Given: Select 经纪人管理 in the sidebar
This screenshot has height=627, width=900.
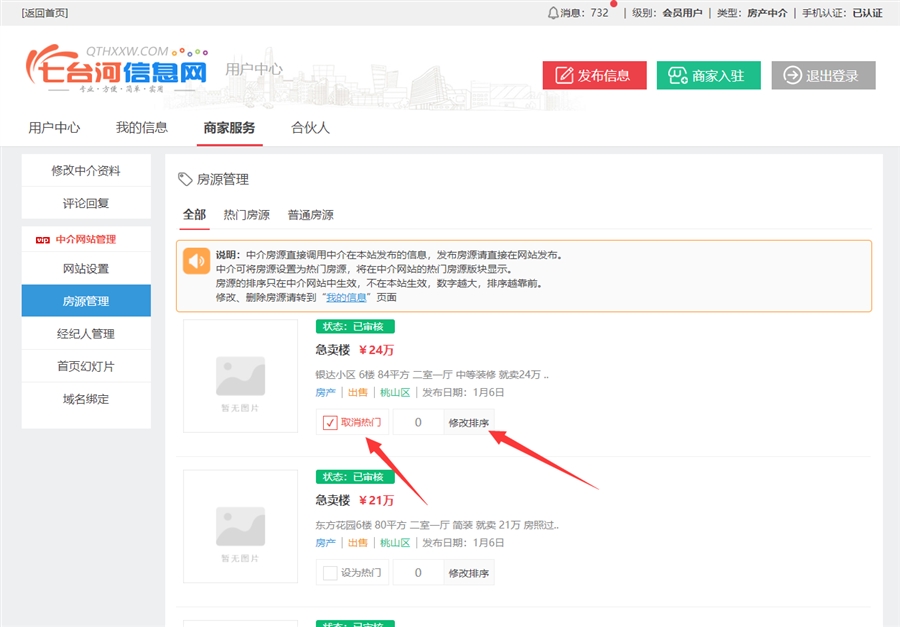Looking at the screenshot, I should tap(86, 334).
